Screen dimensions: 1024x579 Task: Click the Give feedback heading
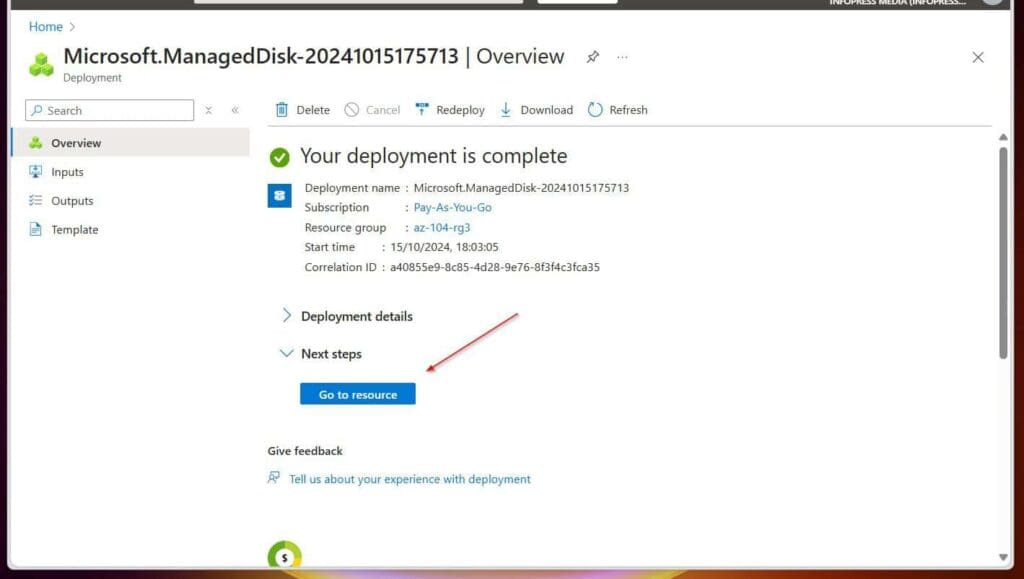[x=305, y=451]
